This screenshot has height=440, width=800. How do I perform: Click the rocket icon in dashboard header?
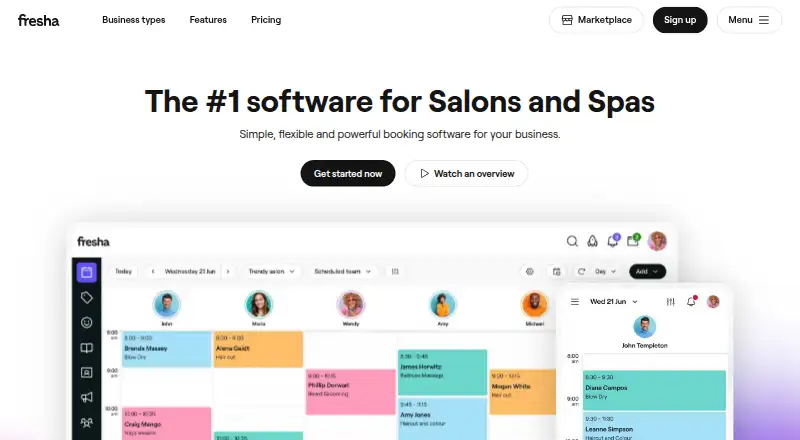592,241
